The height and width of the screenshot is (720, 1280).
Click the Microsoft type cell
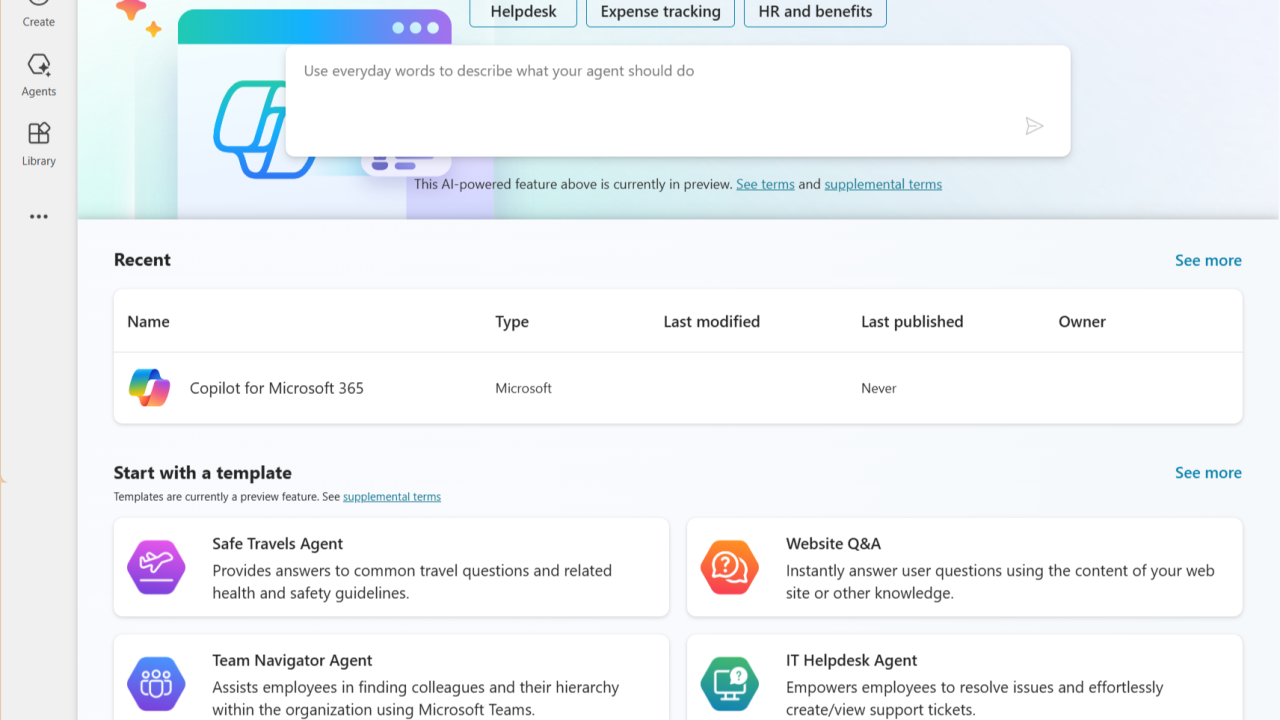pyautogui.click(x=523, y=388)
